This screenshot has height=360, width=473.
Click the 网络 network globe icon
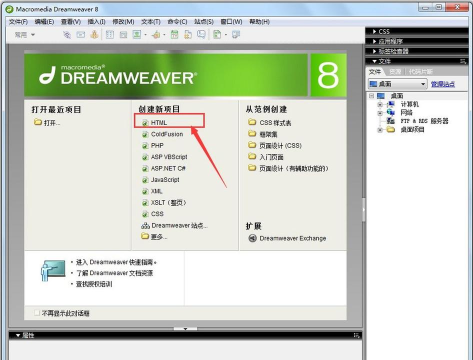(390, 112)
